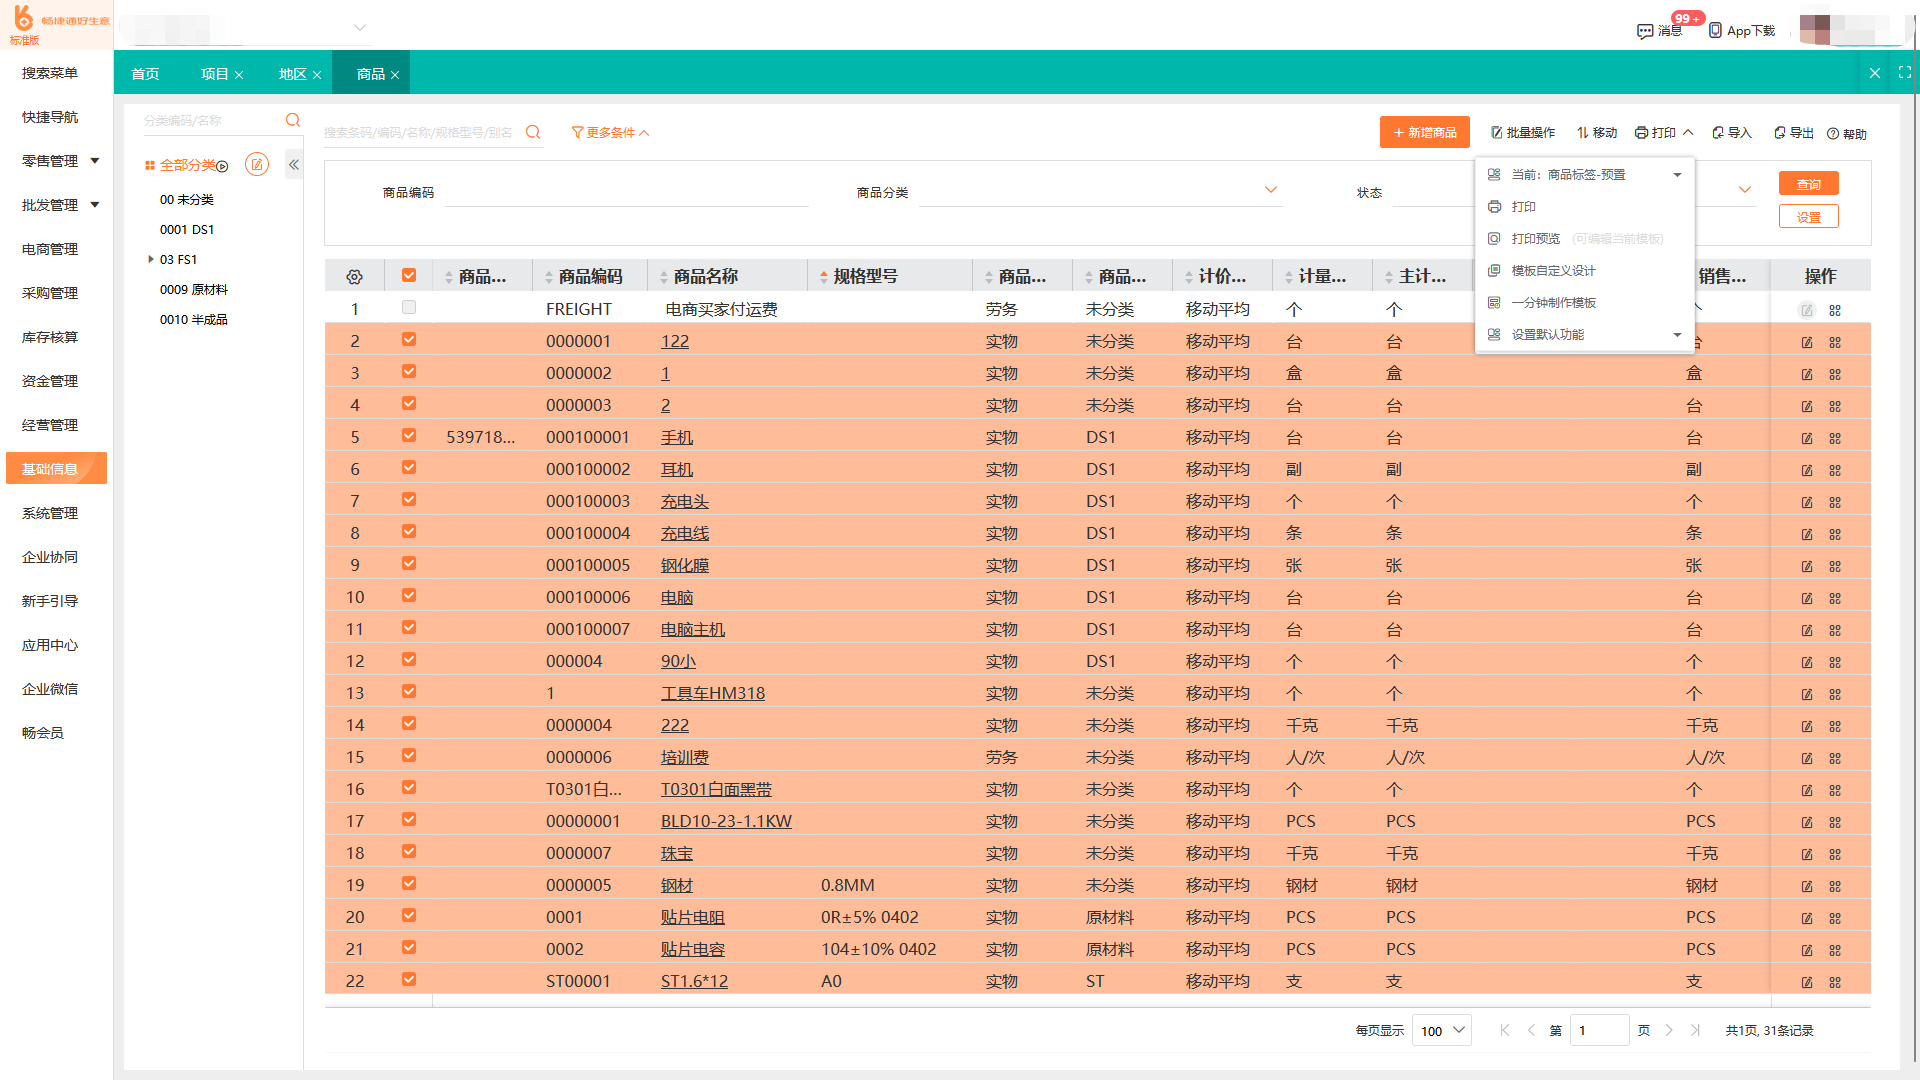
Task: Click 设置 settings button
Action: tap(1805, 216)
